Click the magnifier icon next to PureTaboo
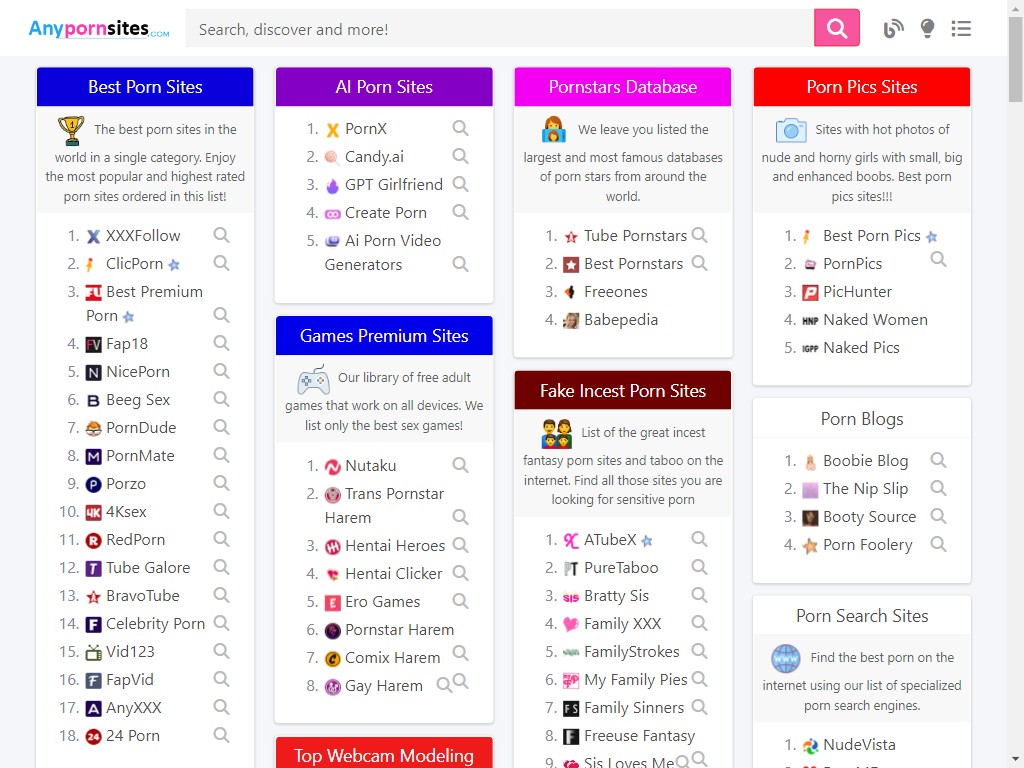Image resolution: width=1024 pixels, height=768 pixels. pos(699,567)
